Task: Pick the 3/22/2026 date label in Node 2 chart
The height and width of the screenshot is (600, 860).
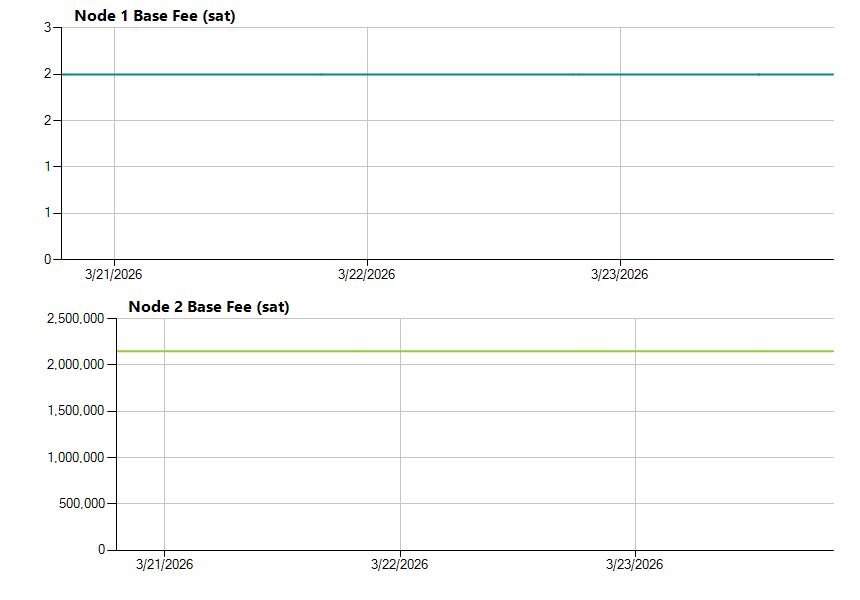Action: [400, 565]
